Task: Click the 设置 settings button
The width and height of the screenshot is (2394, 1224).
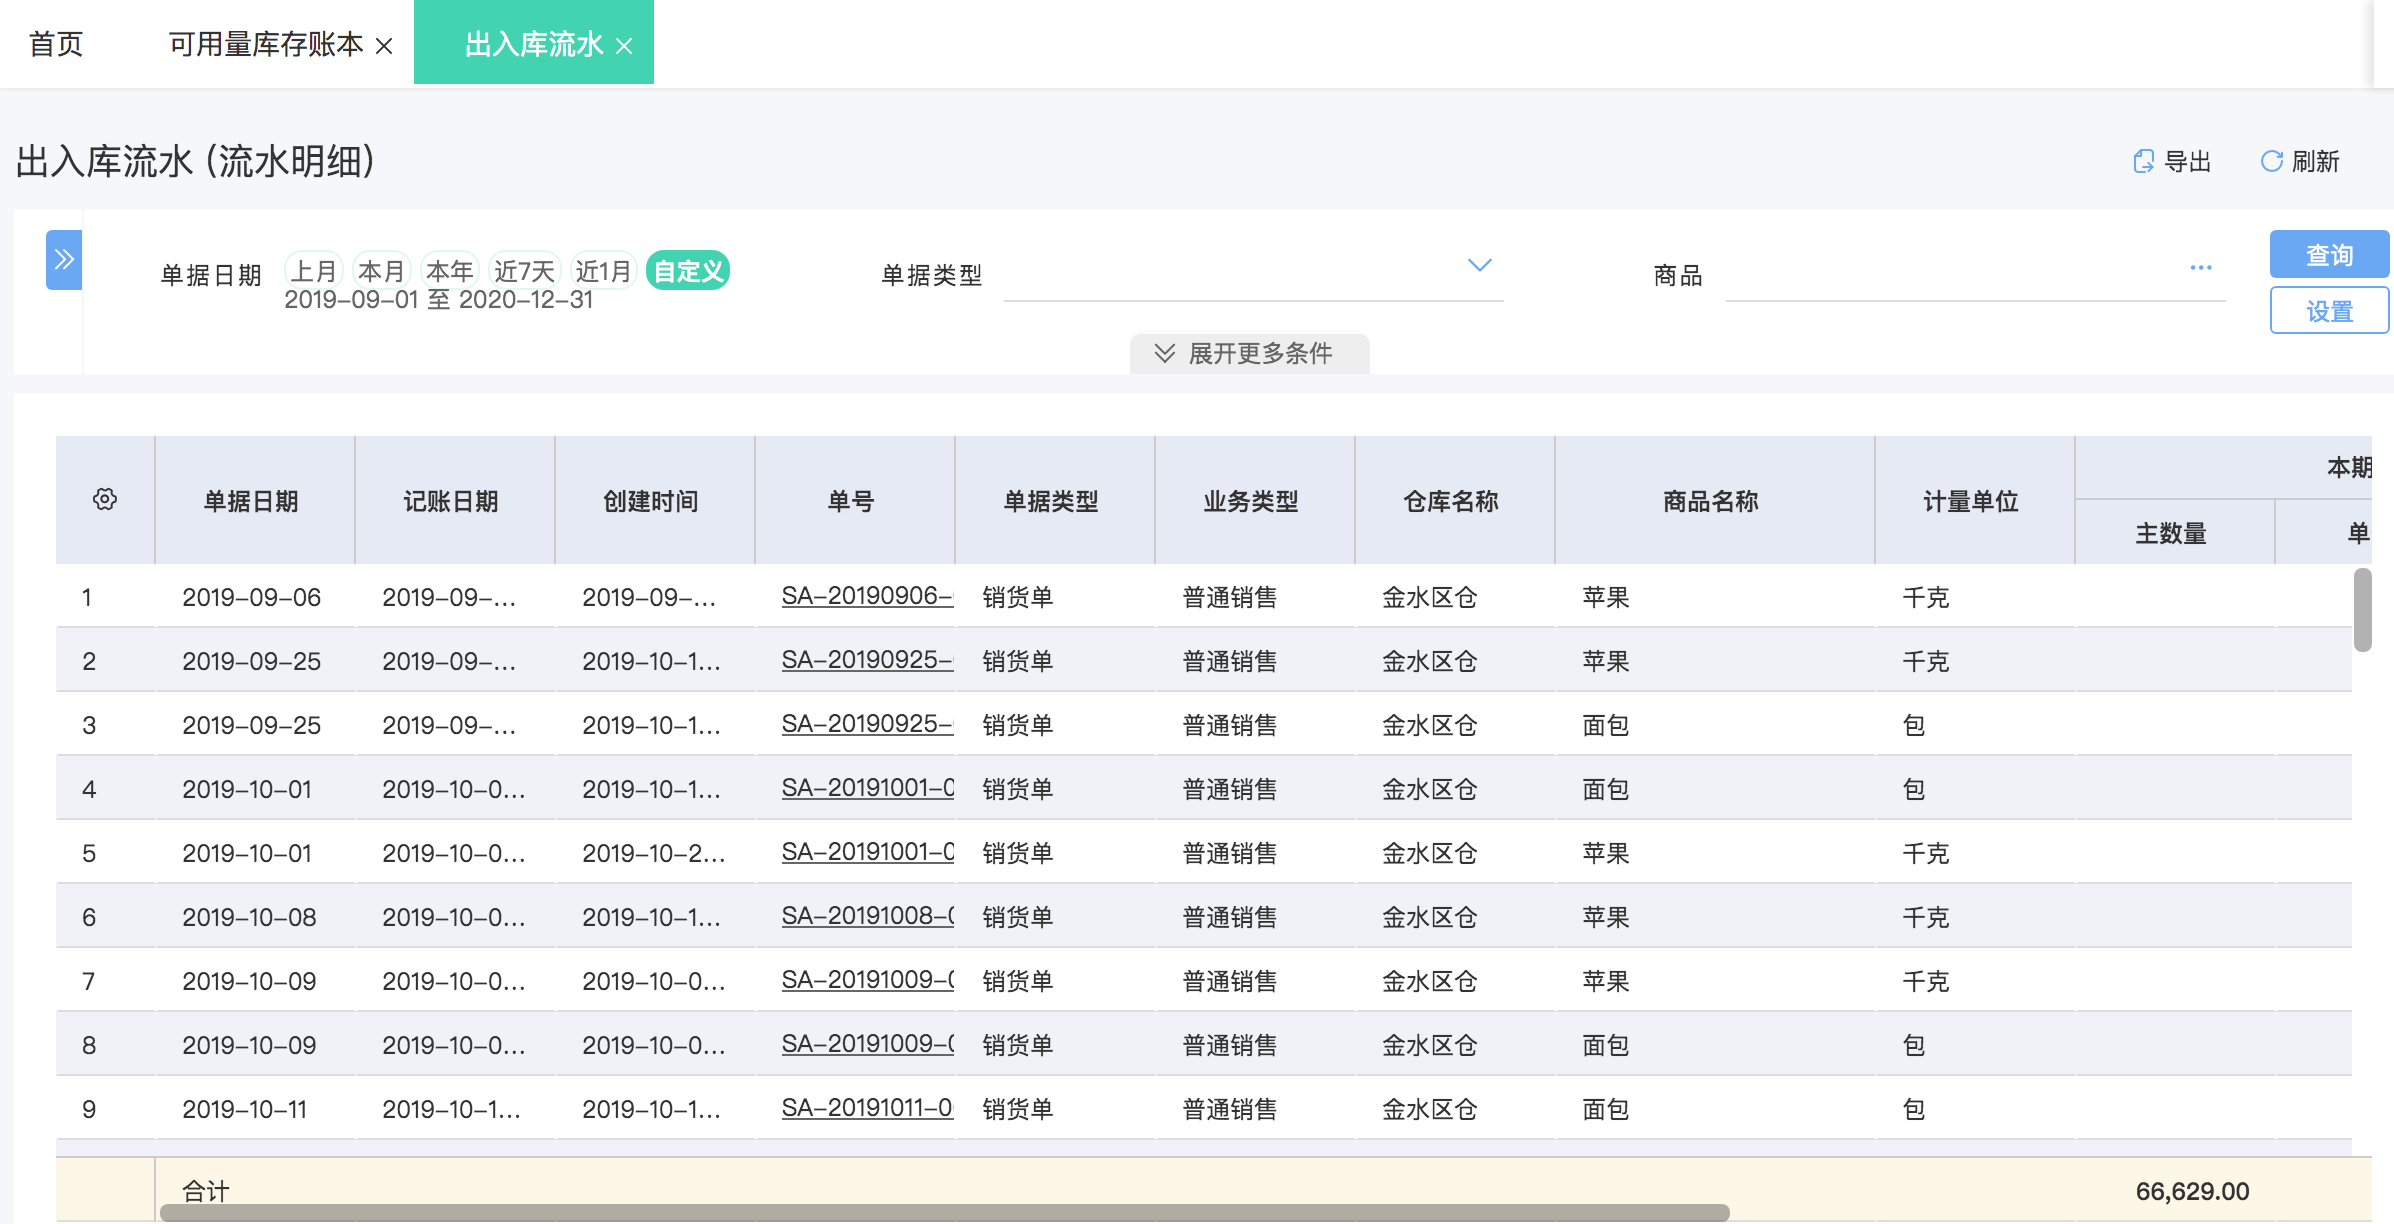Action: (x=2330, y=309)
